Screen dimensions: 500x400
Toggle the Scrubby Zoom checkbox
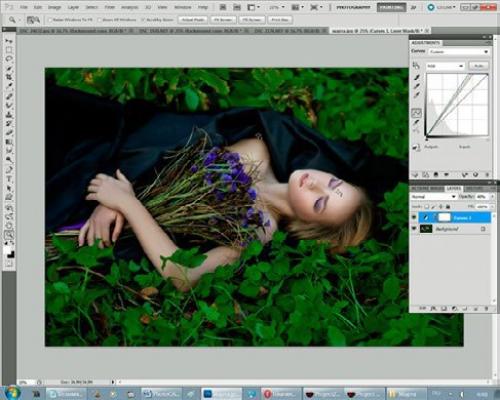(143, 20)
